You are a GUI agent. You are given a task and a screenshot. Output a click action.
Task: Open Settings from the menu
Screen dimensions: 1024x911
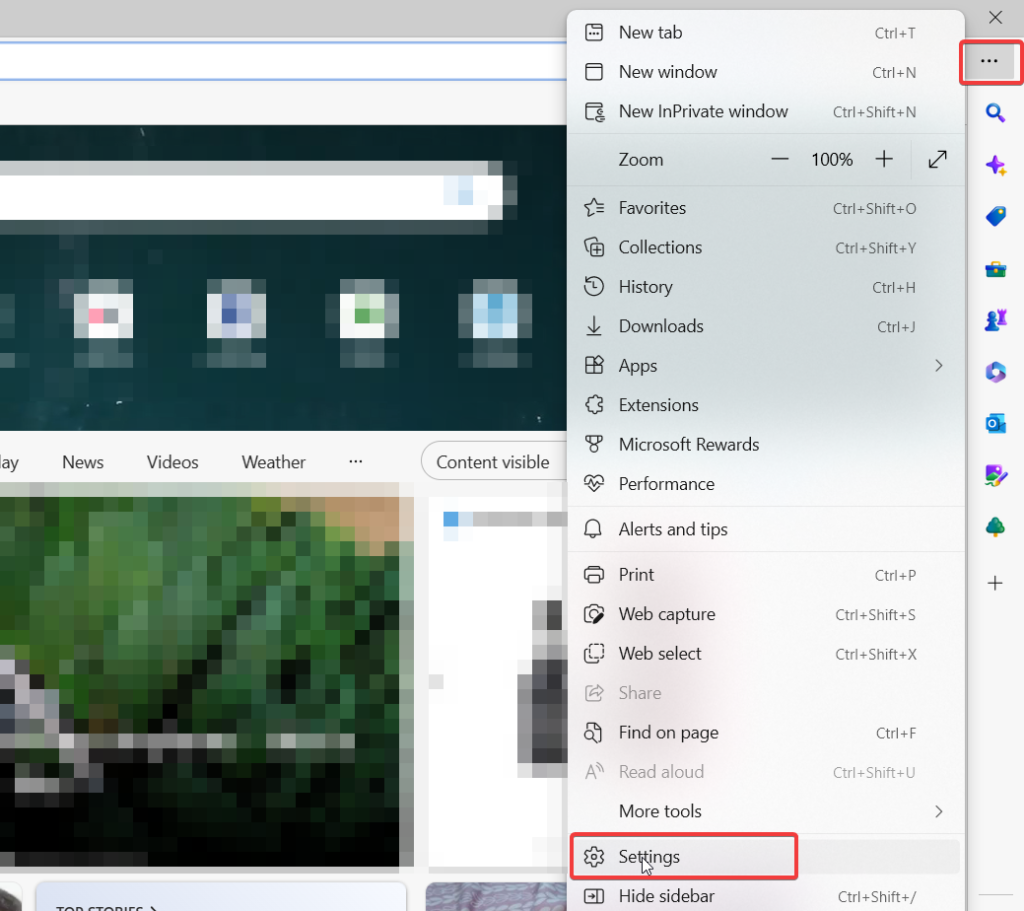tap(766, 857)
